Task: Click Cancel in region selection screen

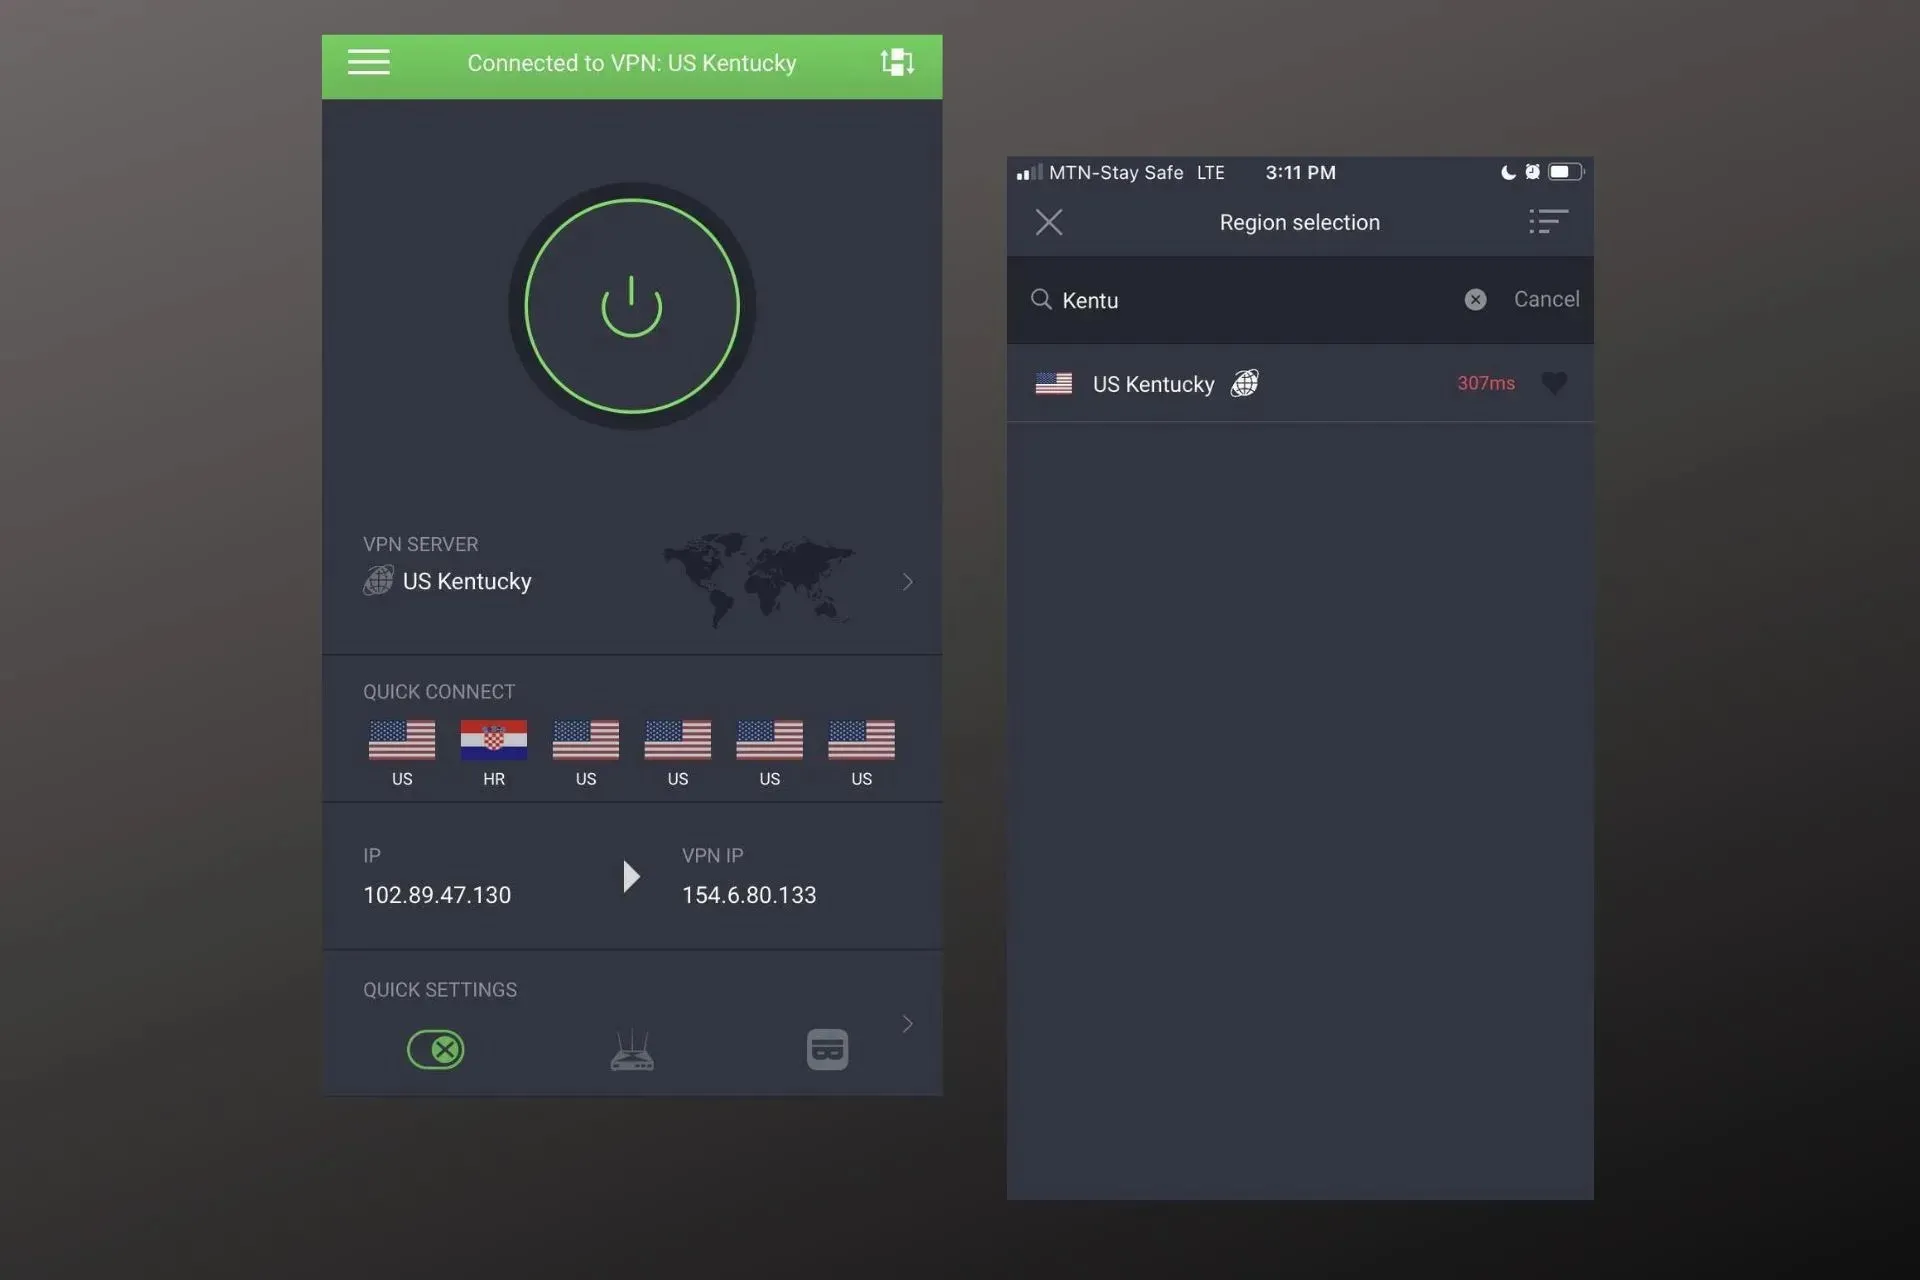Action: tap(1546, 300)
